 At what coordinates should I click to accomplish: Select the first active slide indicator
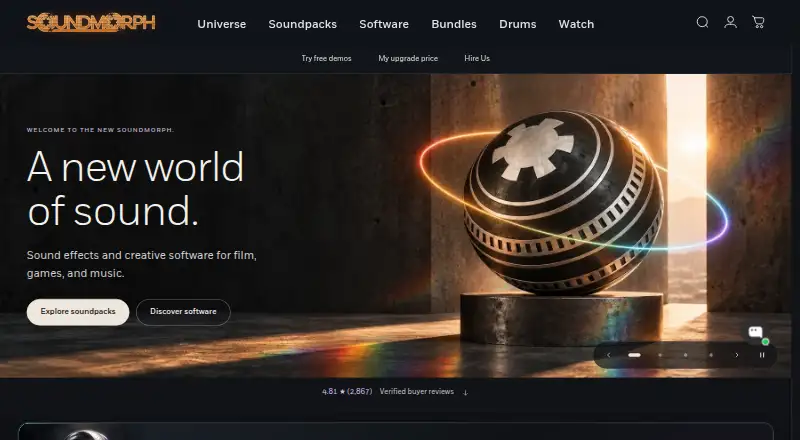coord(634,355)
